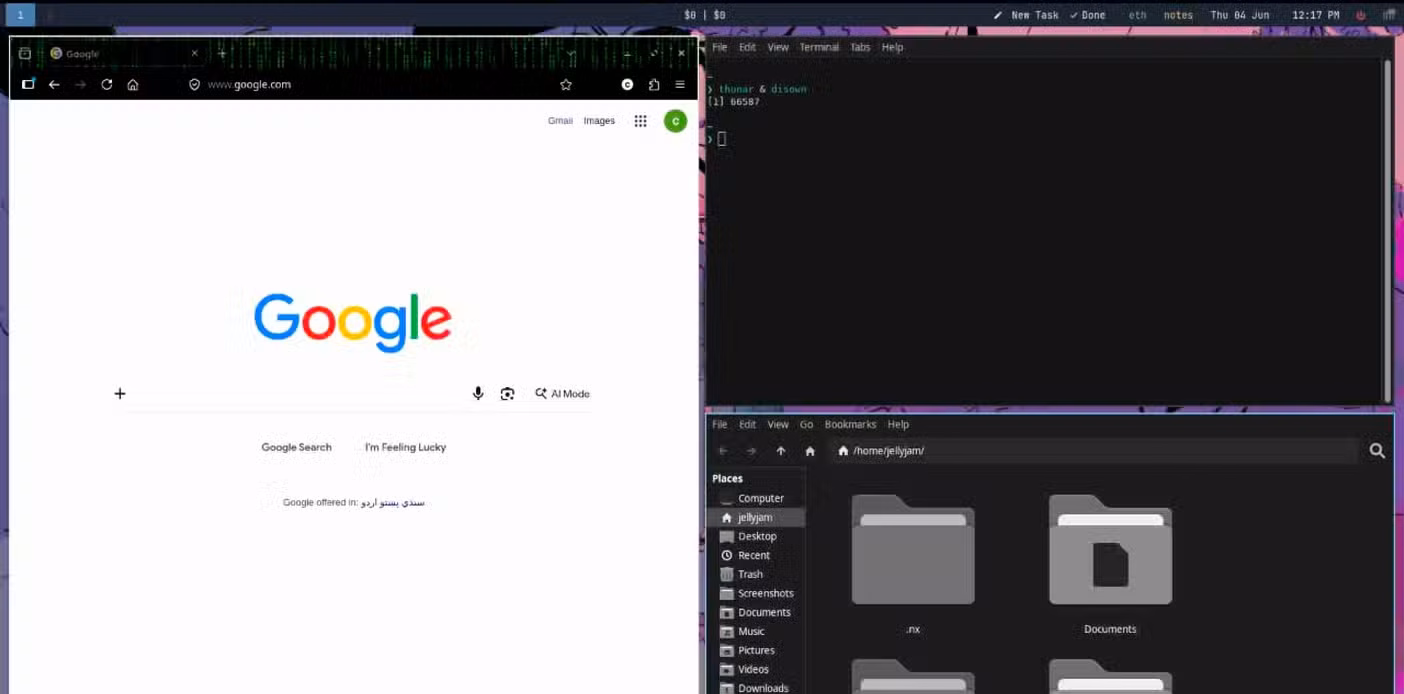The width and height of the screenshot is (1404, 694).
Task: Open the Google apps grid
Action: 640,121
